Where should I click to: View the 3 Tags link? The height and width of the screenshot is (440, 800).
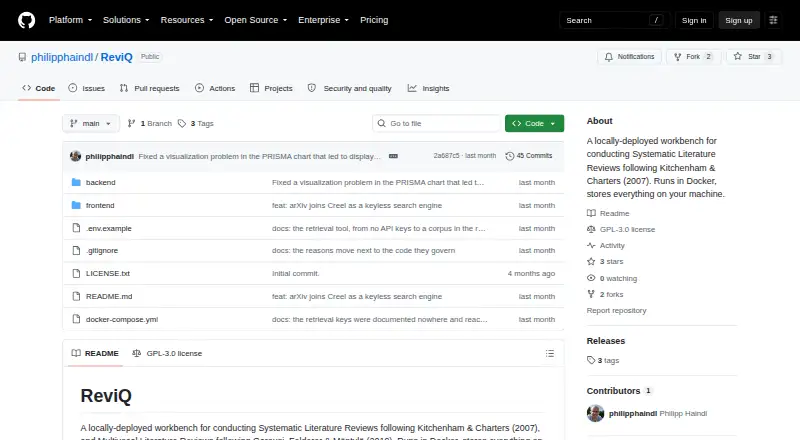[x=196, y=124]
